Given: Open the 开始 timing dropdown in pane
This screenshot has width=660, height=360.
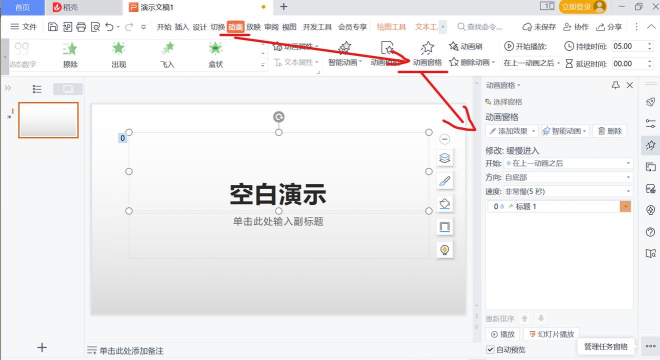Looking at the screenshot, I should pyautogui.click(x=568, y=163).
